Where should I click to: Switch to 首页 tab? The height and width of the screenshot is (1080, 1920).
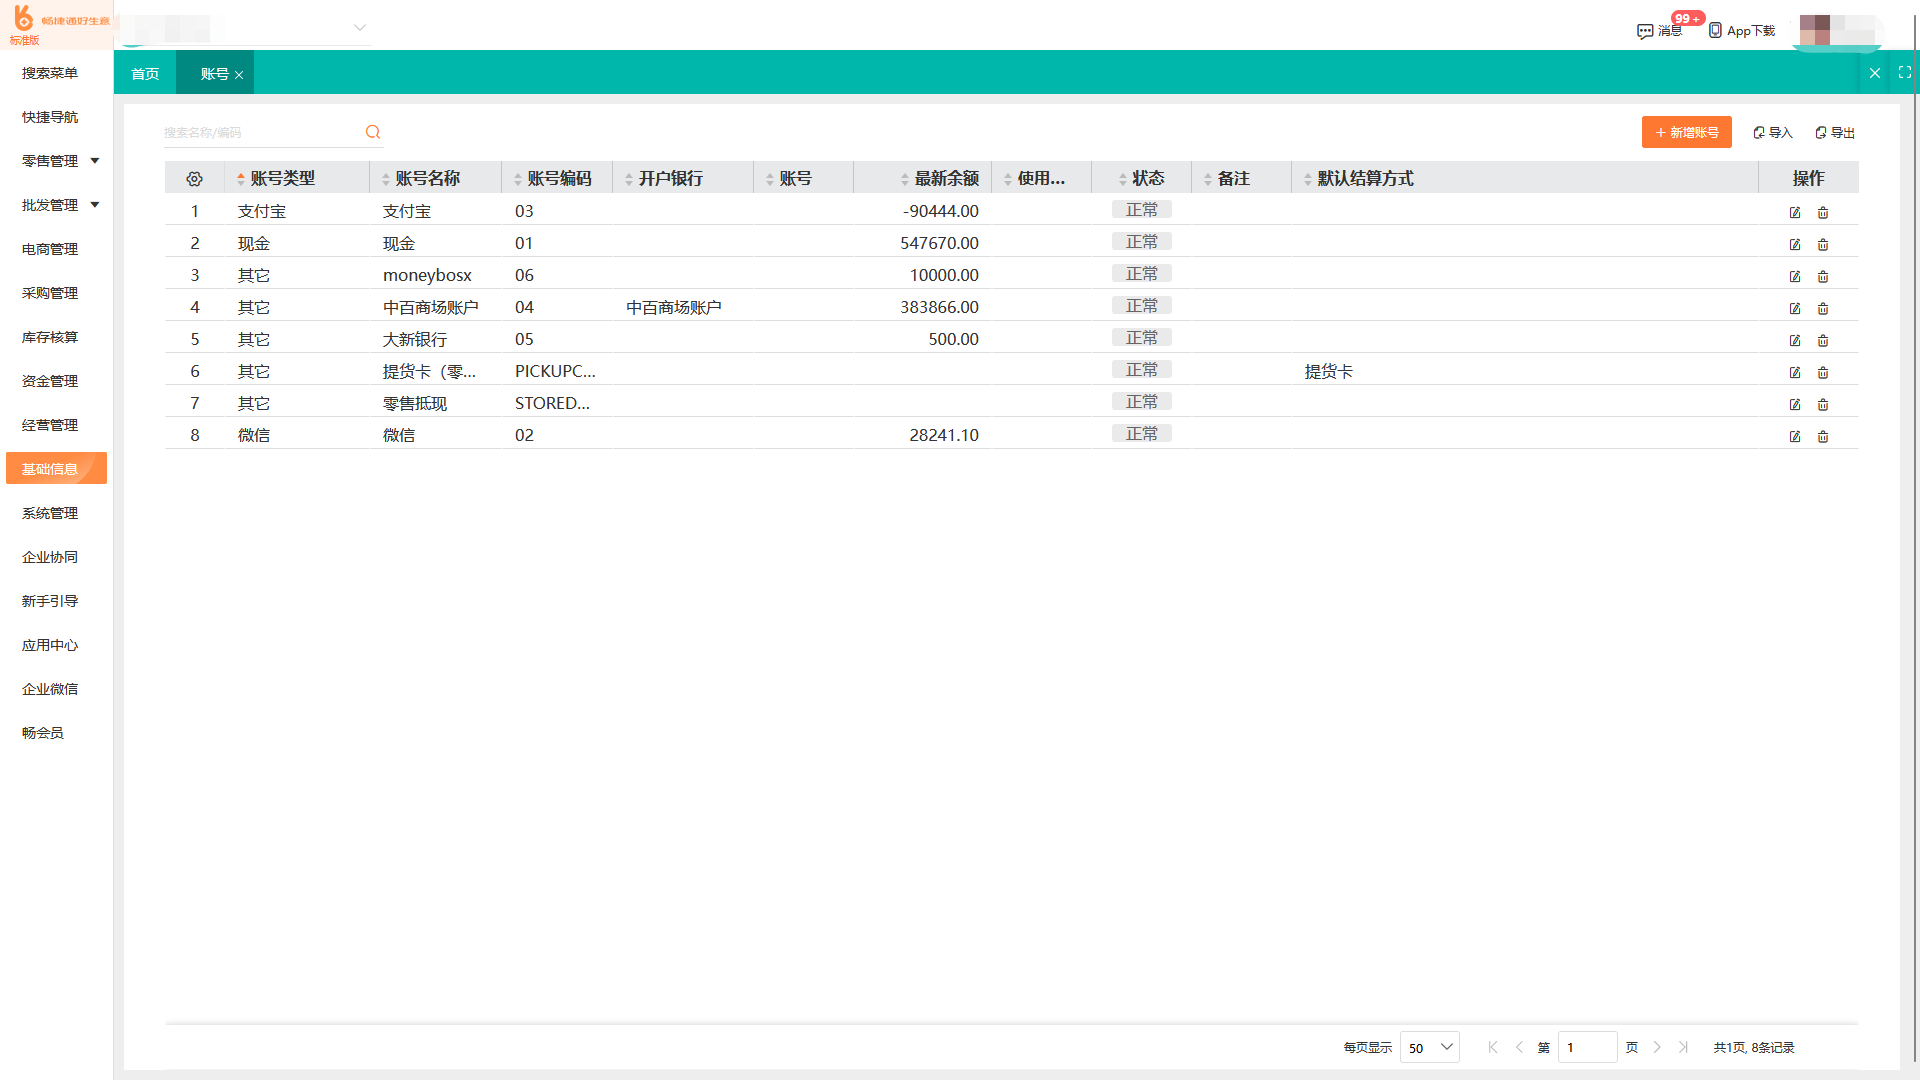pyautogui.click(x=145, y=73)
